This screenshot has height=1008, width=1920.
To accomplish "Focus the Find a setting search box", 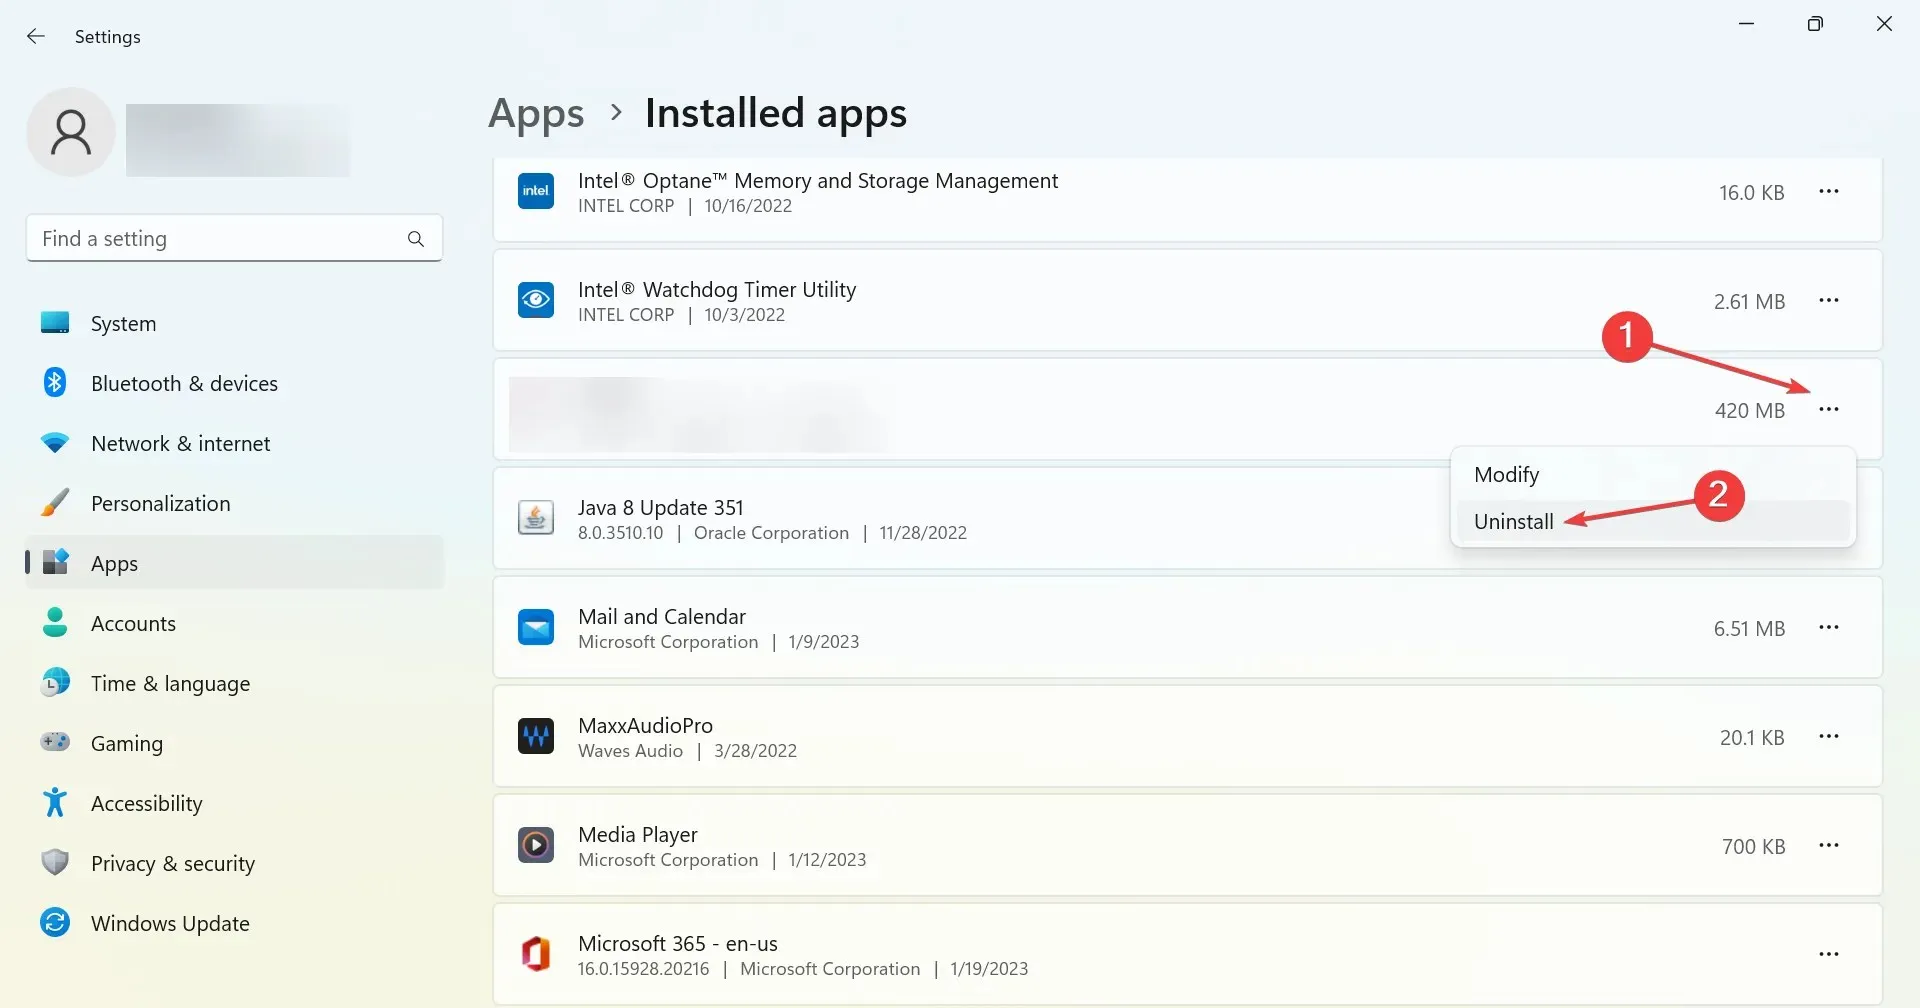I will point(234,239).
